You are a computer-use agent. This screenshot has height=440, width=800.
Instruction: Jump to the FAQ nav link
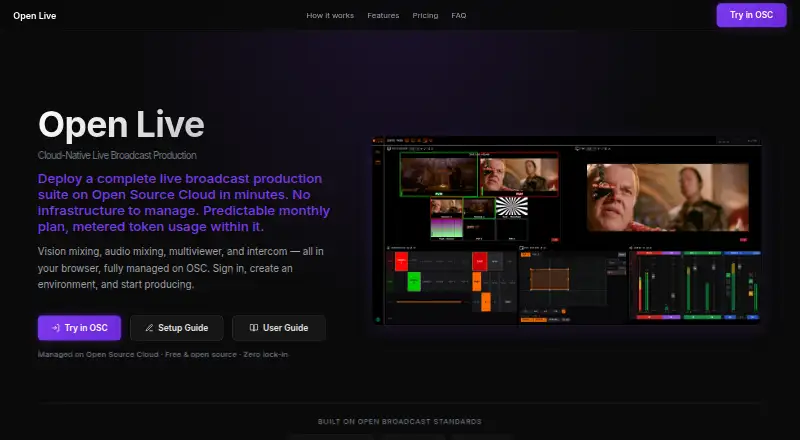(x=459, y=16)
